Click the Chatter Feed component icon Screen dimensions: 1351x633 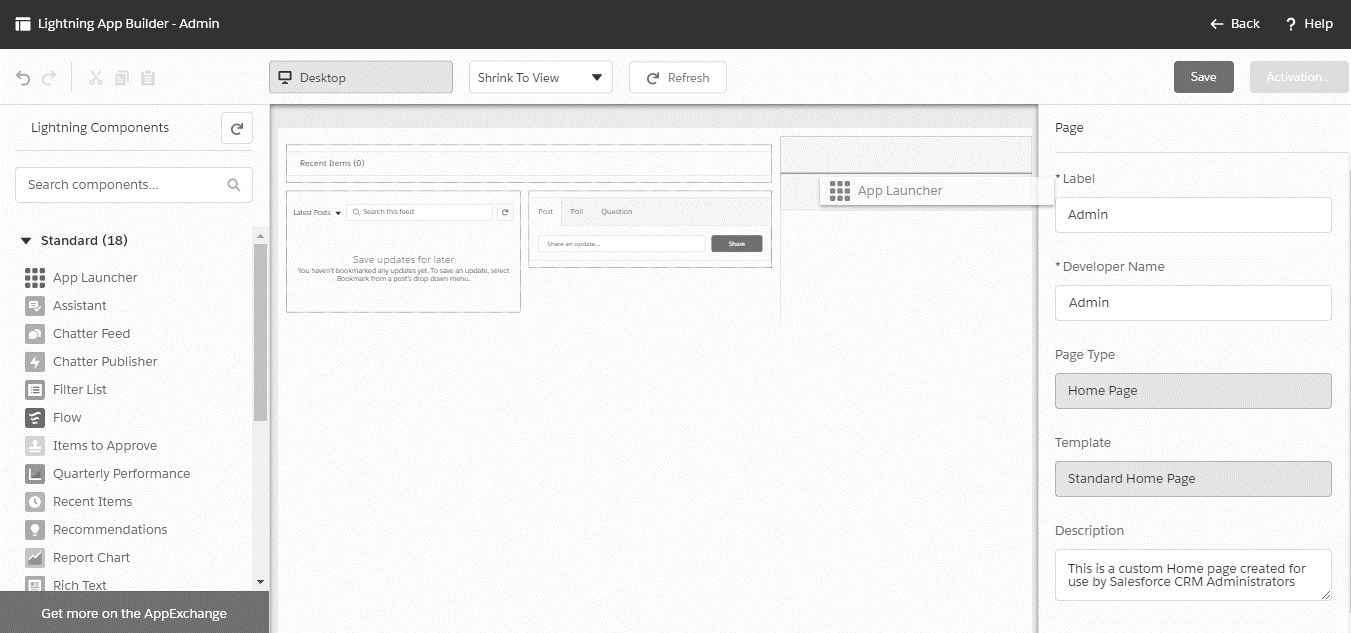tap(34, 333)
